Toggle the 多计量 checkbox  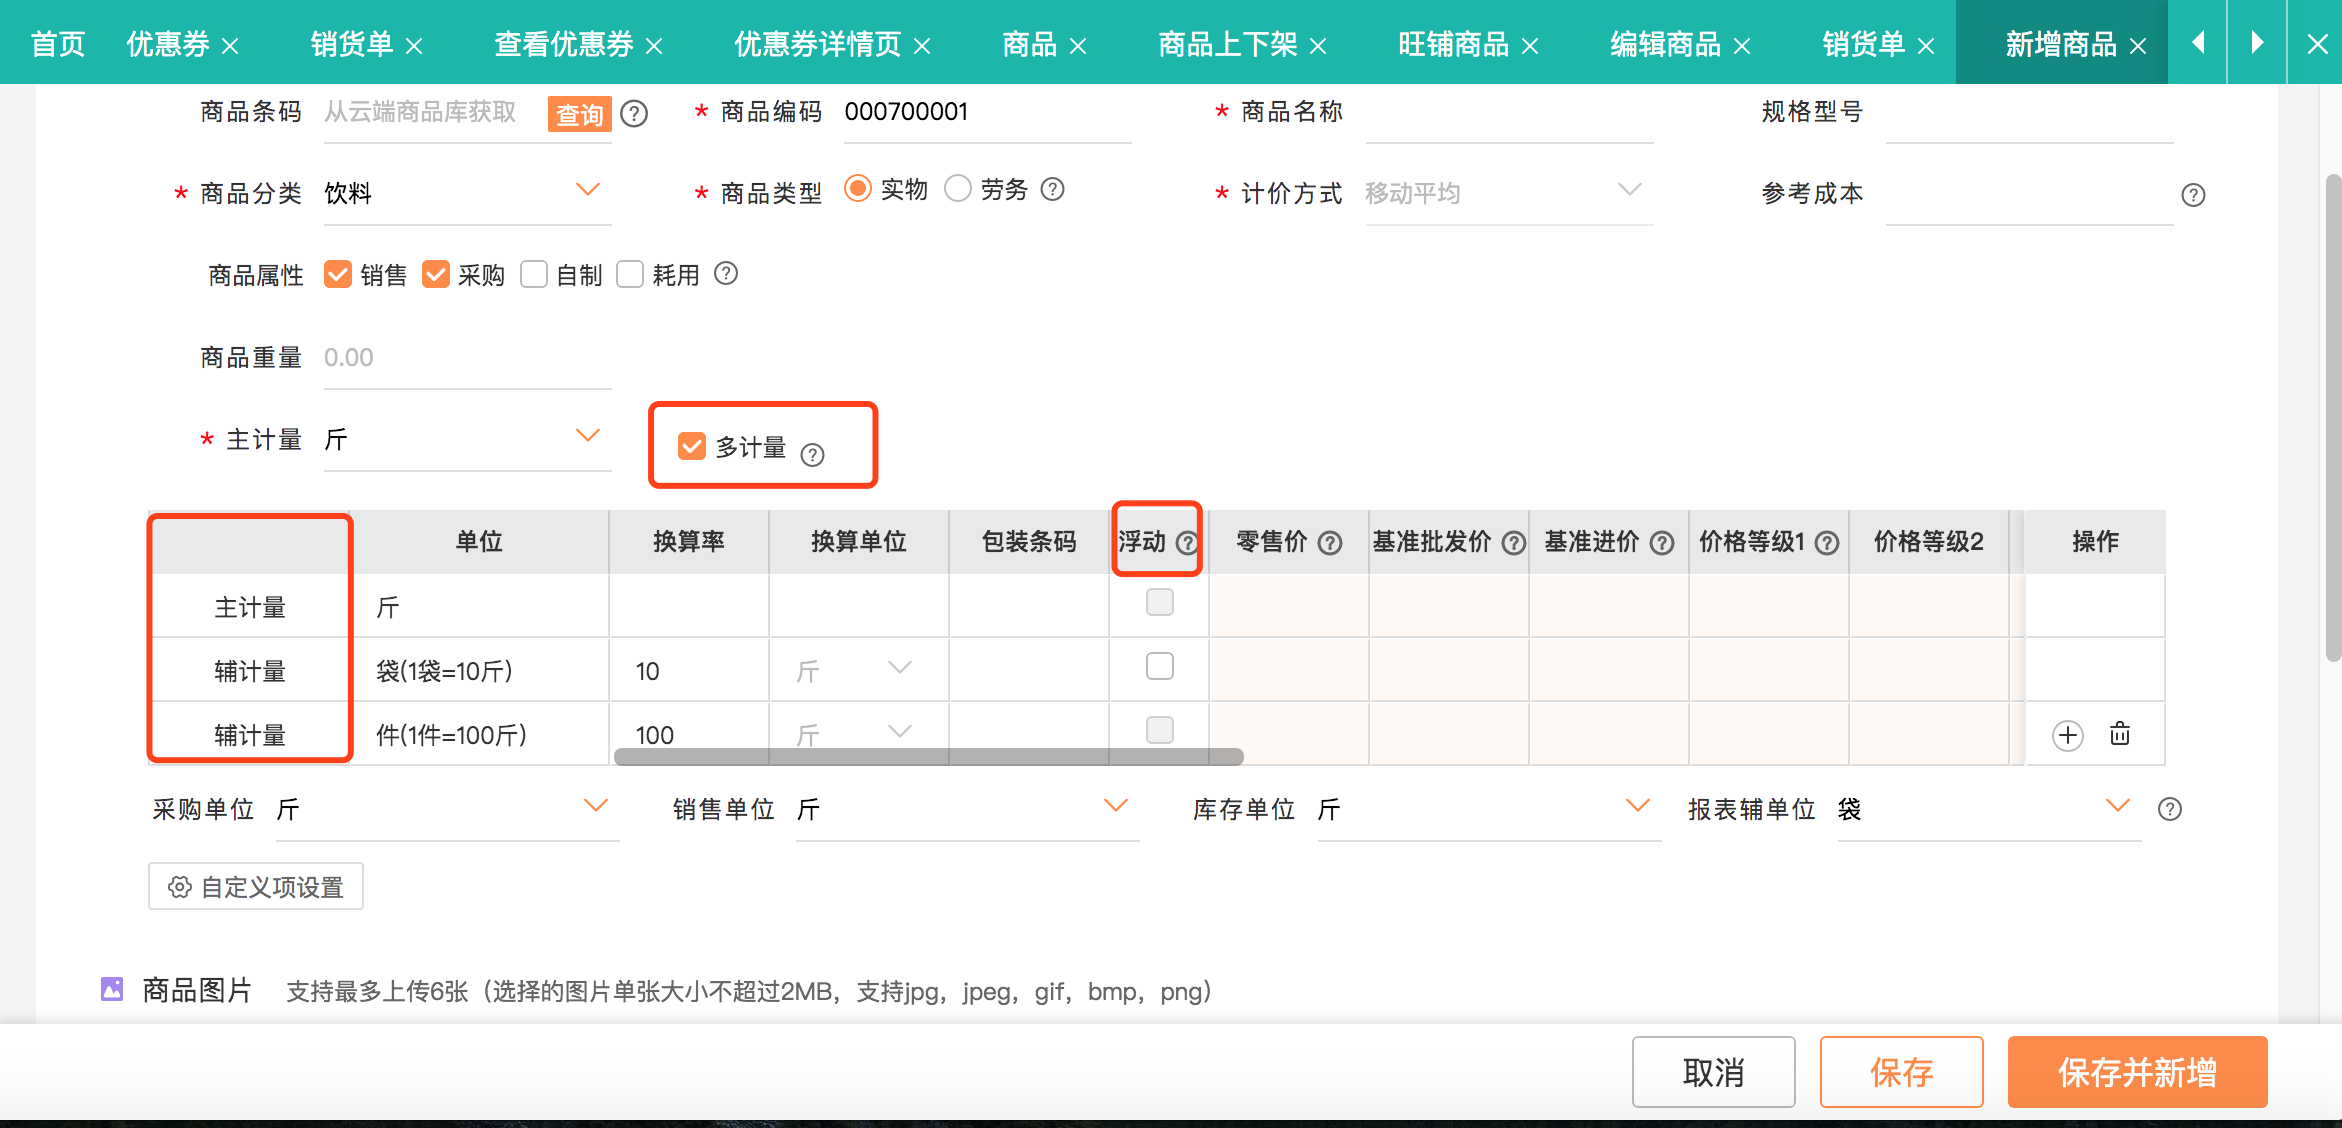[x=690, y=448]
